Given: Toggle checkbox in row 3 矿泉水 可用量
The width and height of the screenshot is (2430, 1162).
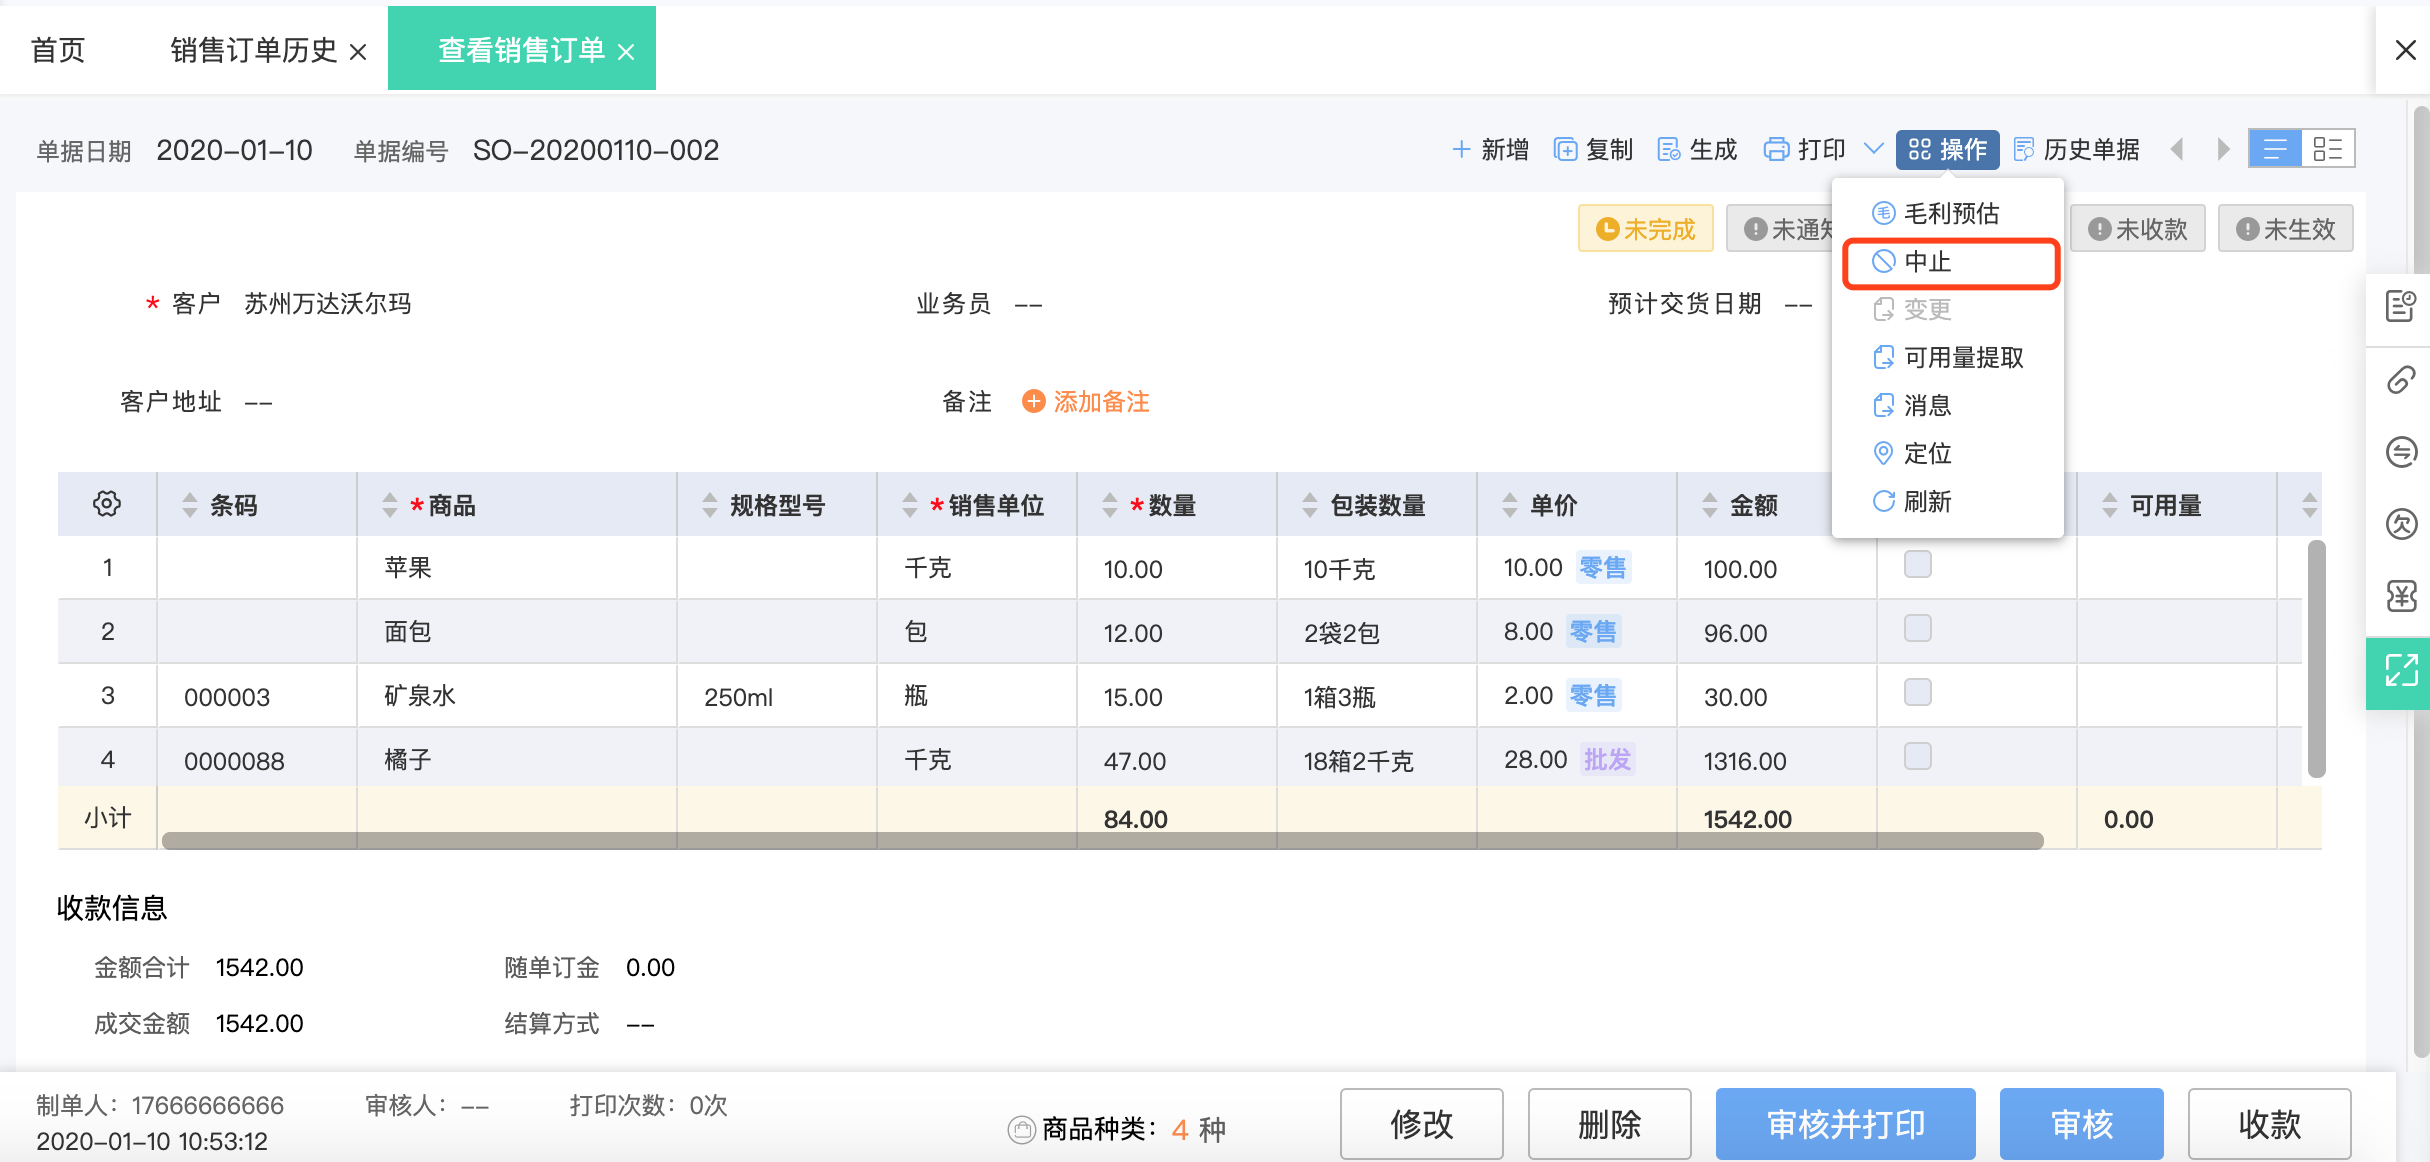Looking at the screenshot, I should pos(1919,694).
